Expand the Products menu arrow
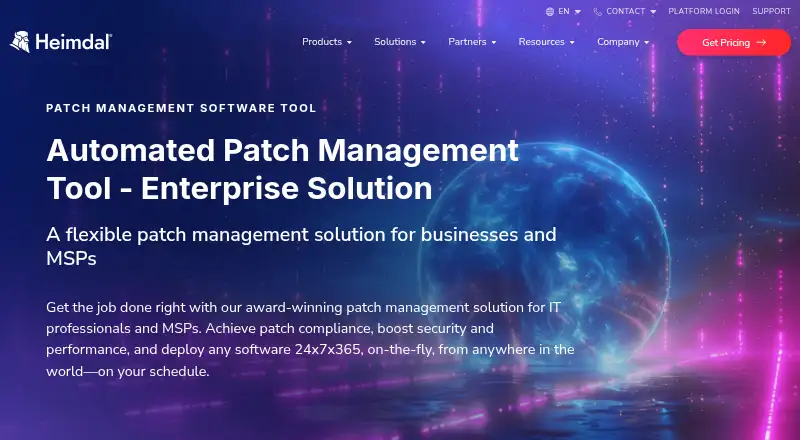The width and height of the screenshot is (800, 440). pos(349,42)
